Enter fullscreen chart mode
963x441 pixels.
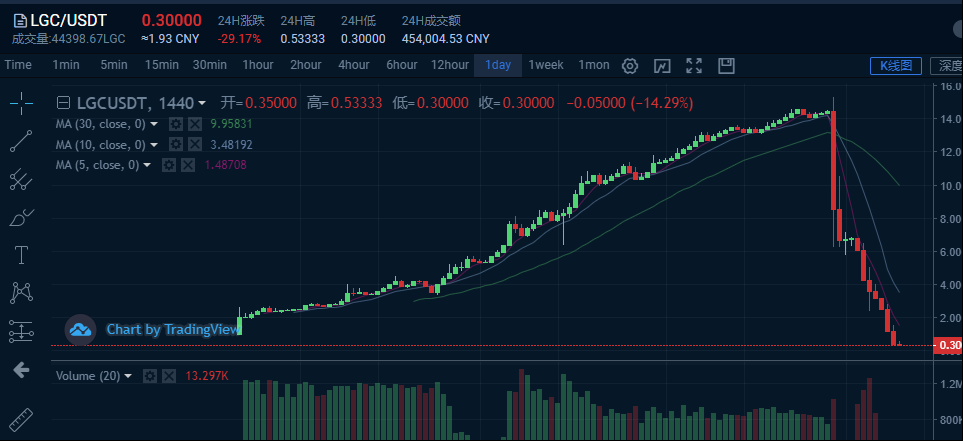694,65
